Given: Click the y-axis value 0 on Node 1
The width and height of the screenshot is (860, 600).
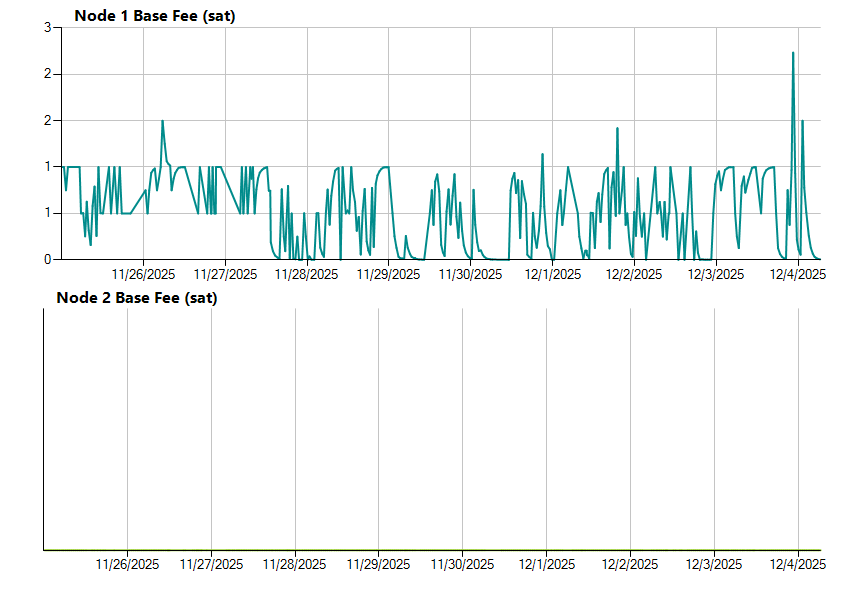Looking at the screenshot, I should pyautogui.click(x=47, y=259).
